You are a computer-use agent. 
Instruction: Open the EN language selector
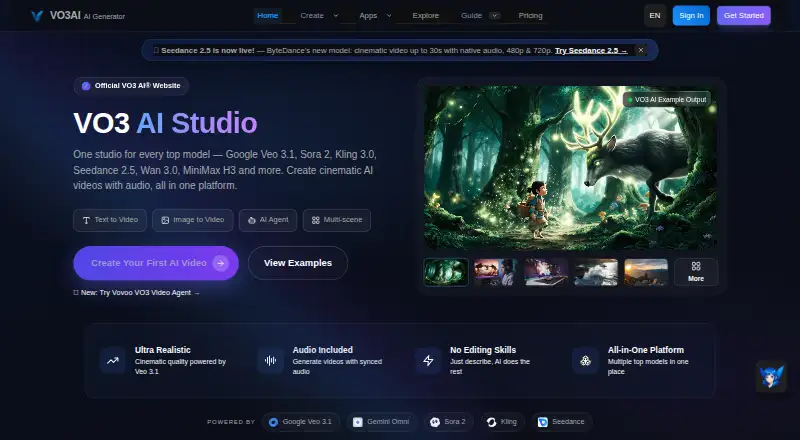click(x=655, y=15)
